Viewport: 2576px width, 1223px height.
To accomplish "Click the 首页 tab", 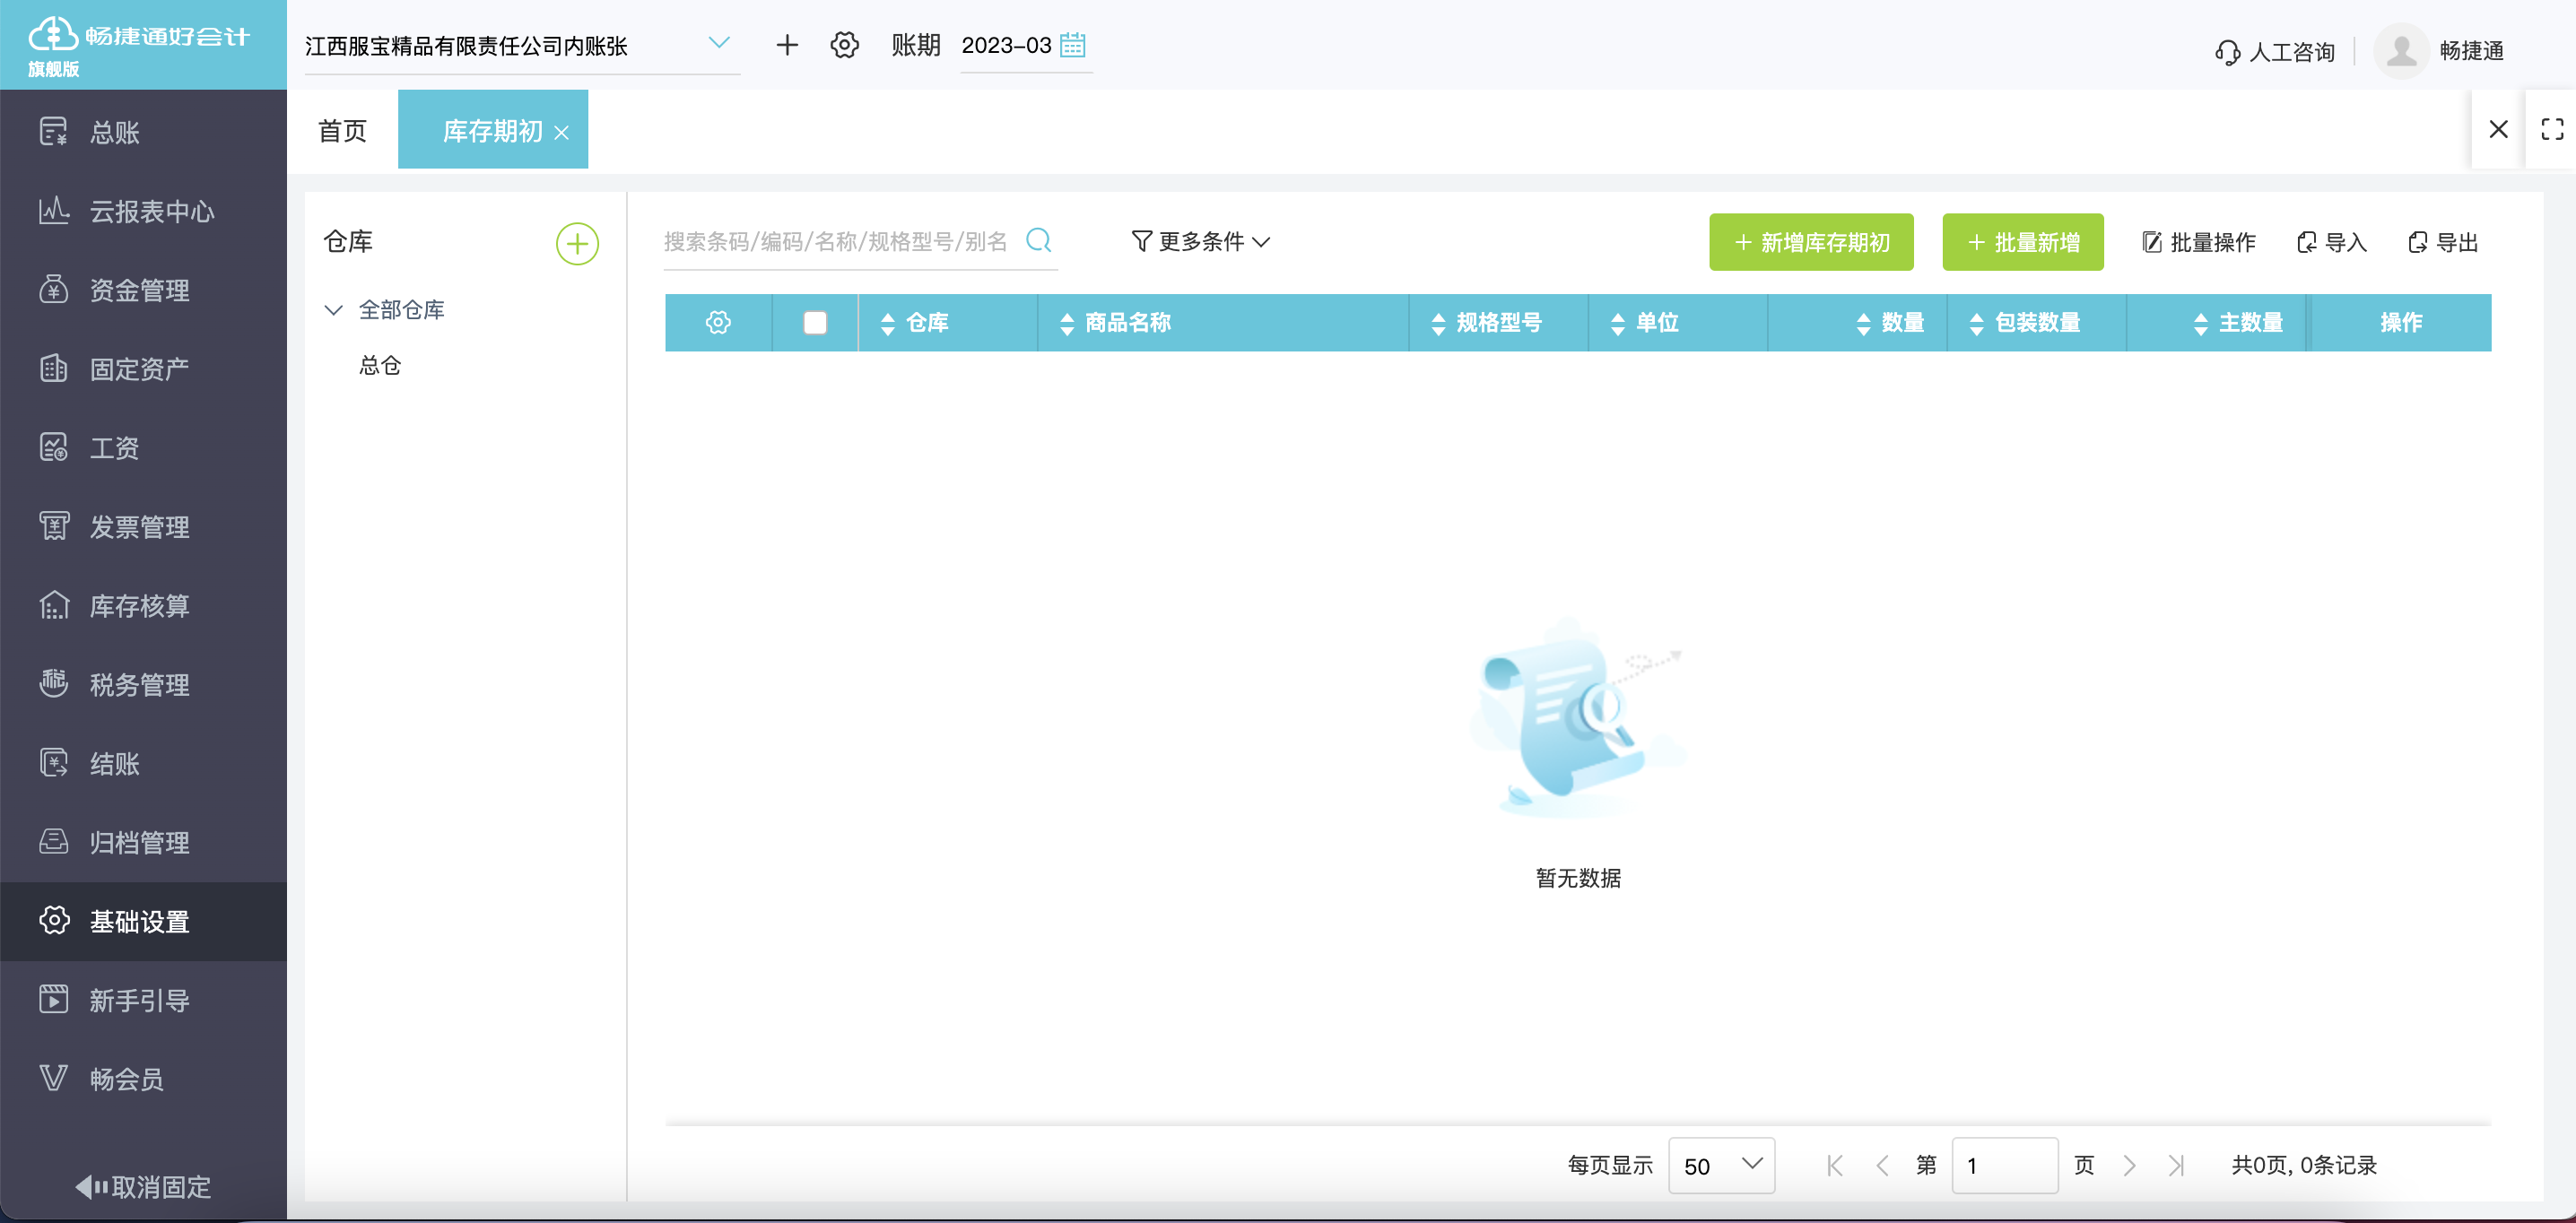I will [344, 131].
